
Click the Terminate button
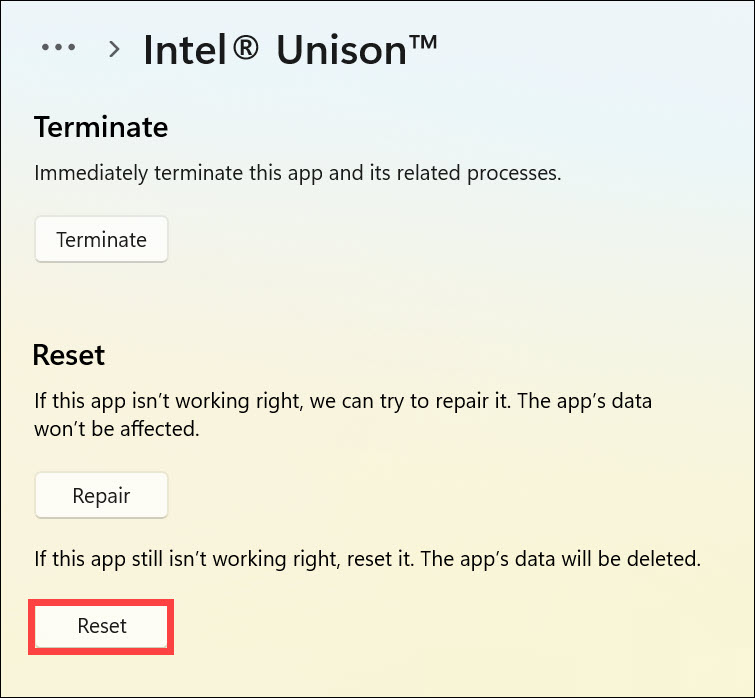pos(101,240)
